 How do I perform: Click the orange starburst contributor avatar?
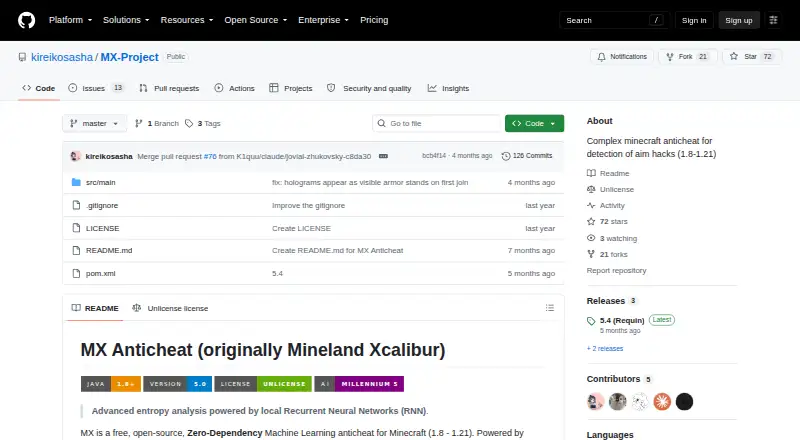[662, 402]
